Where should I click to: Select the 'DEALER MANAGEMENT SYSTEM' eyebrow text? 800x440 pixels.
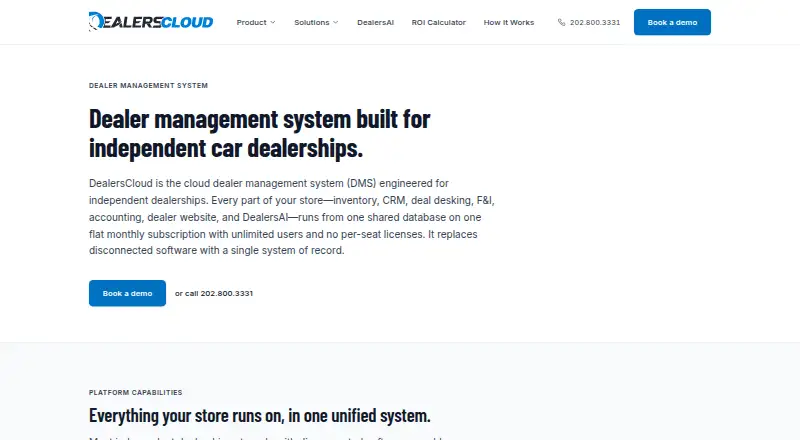tap(148, 86)
